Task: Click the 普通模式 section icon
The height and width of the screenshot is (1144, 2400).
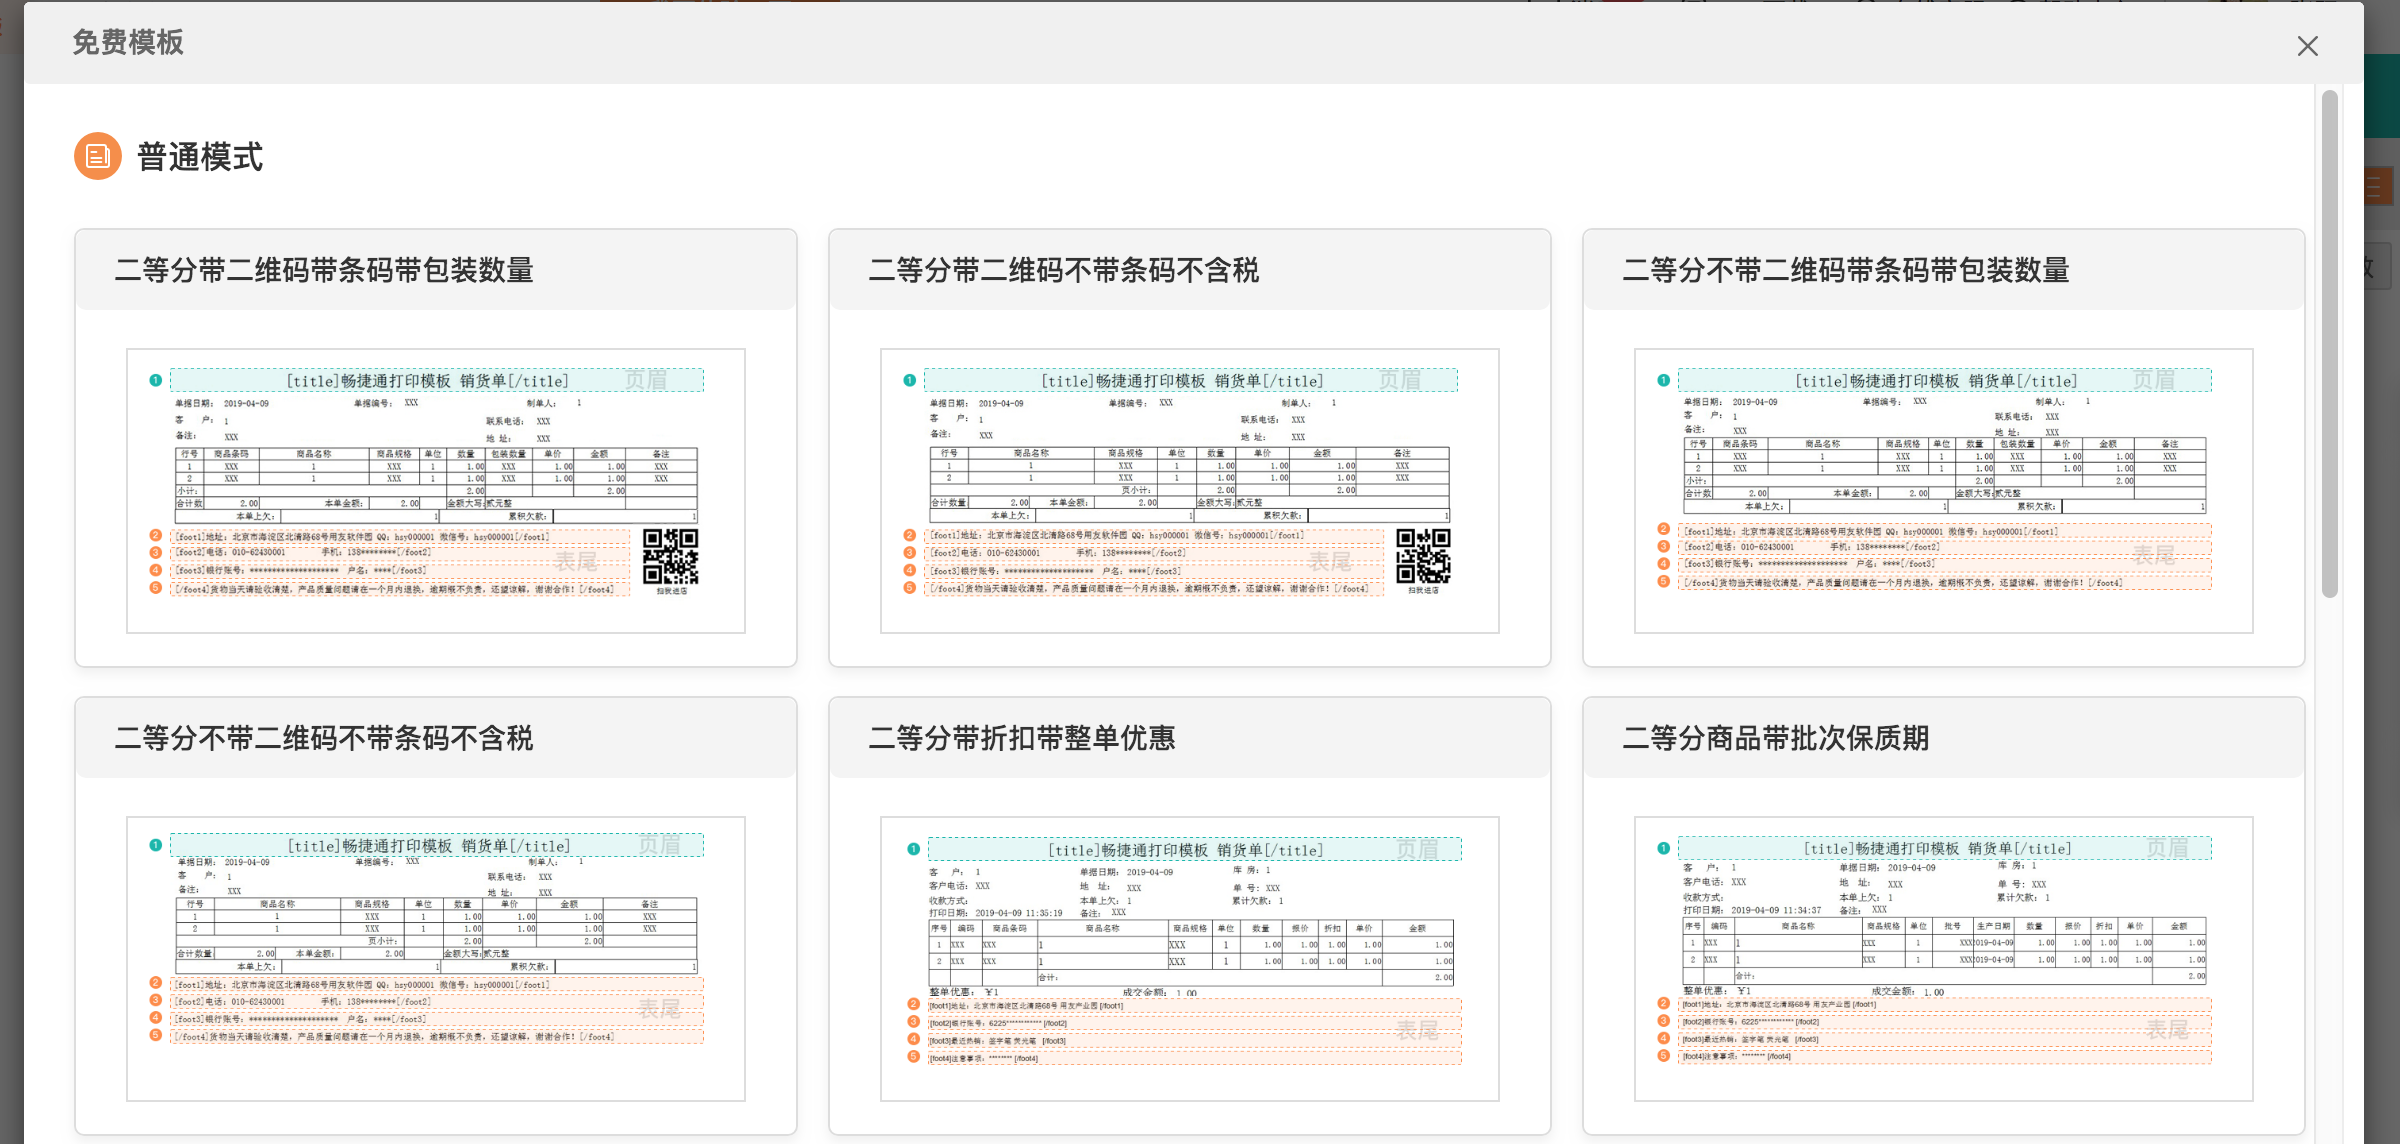Action: [95, 158]
